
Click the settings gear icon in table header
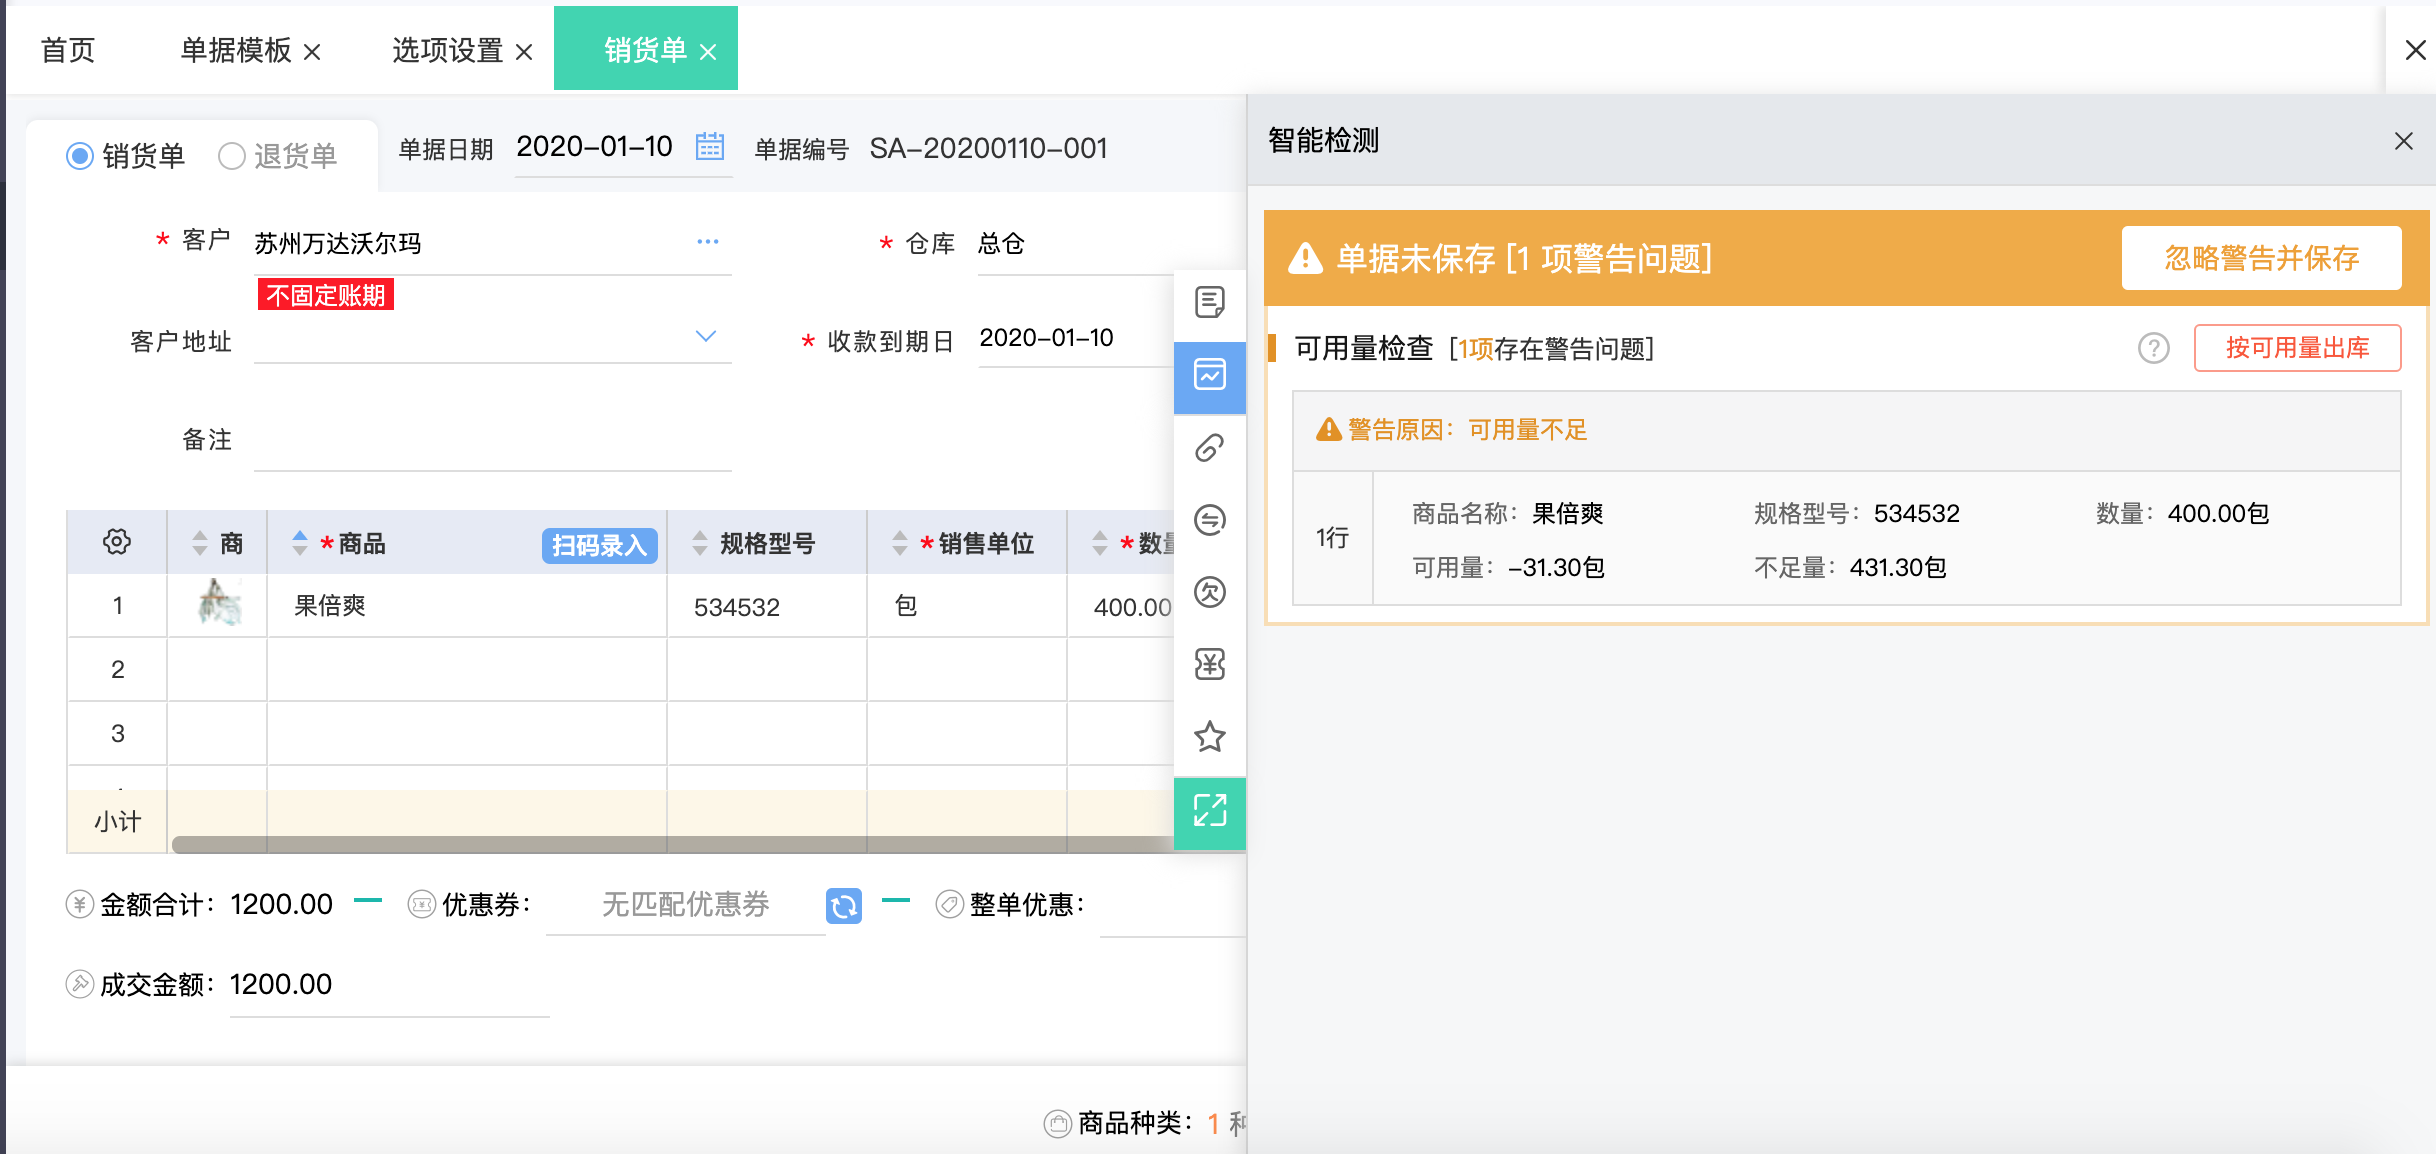(x=117, y=542)
